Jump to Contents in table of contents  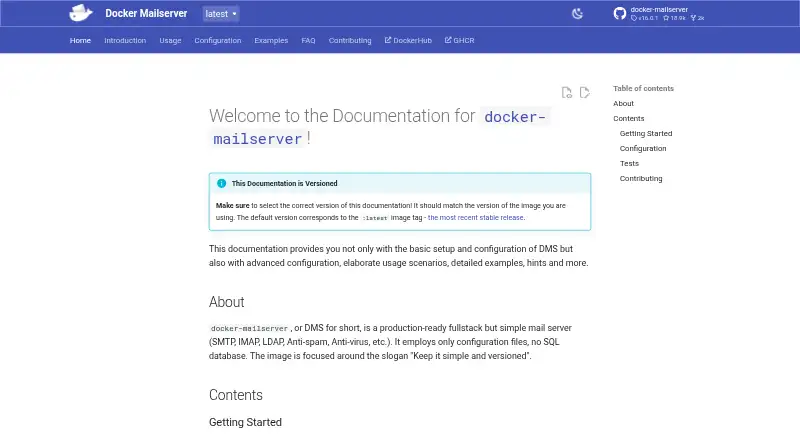click(x=629, y=118)
